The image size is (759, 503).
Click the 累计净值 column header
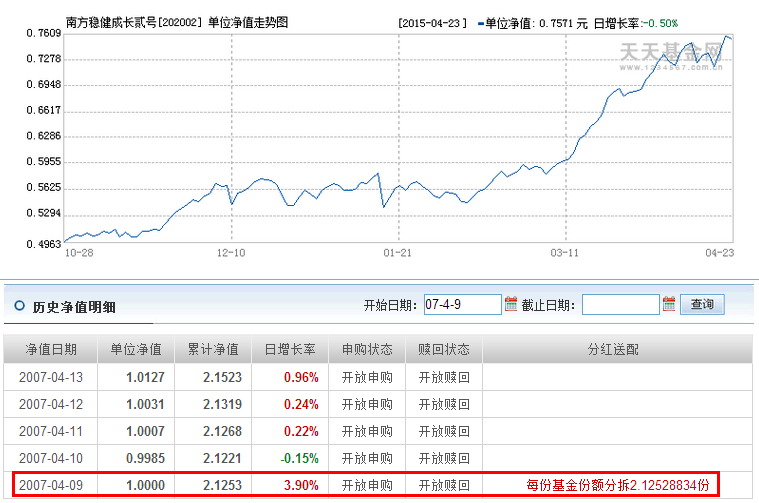point(212,350)
